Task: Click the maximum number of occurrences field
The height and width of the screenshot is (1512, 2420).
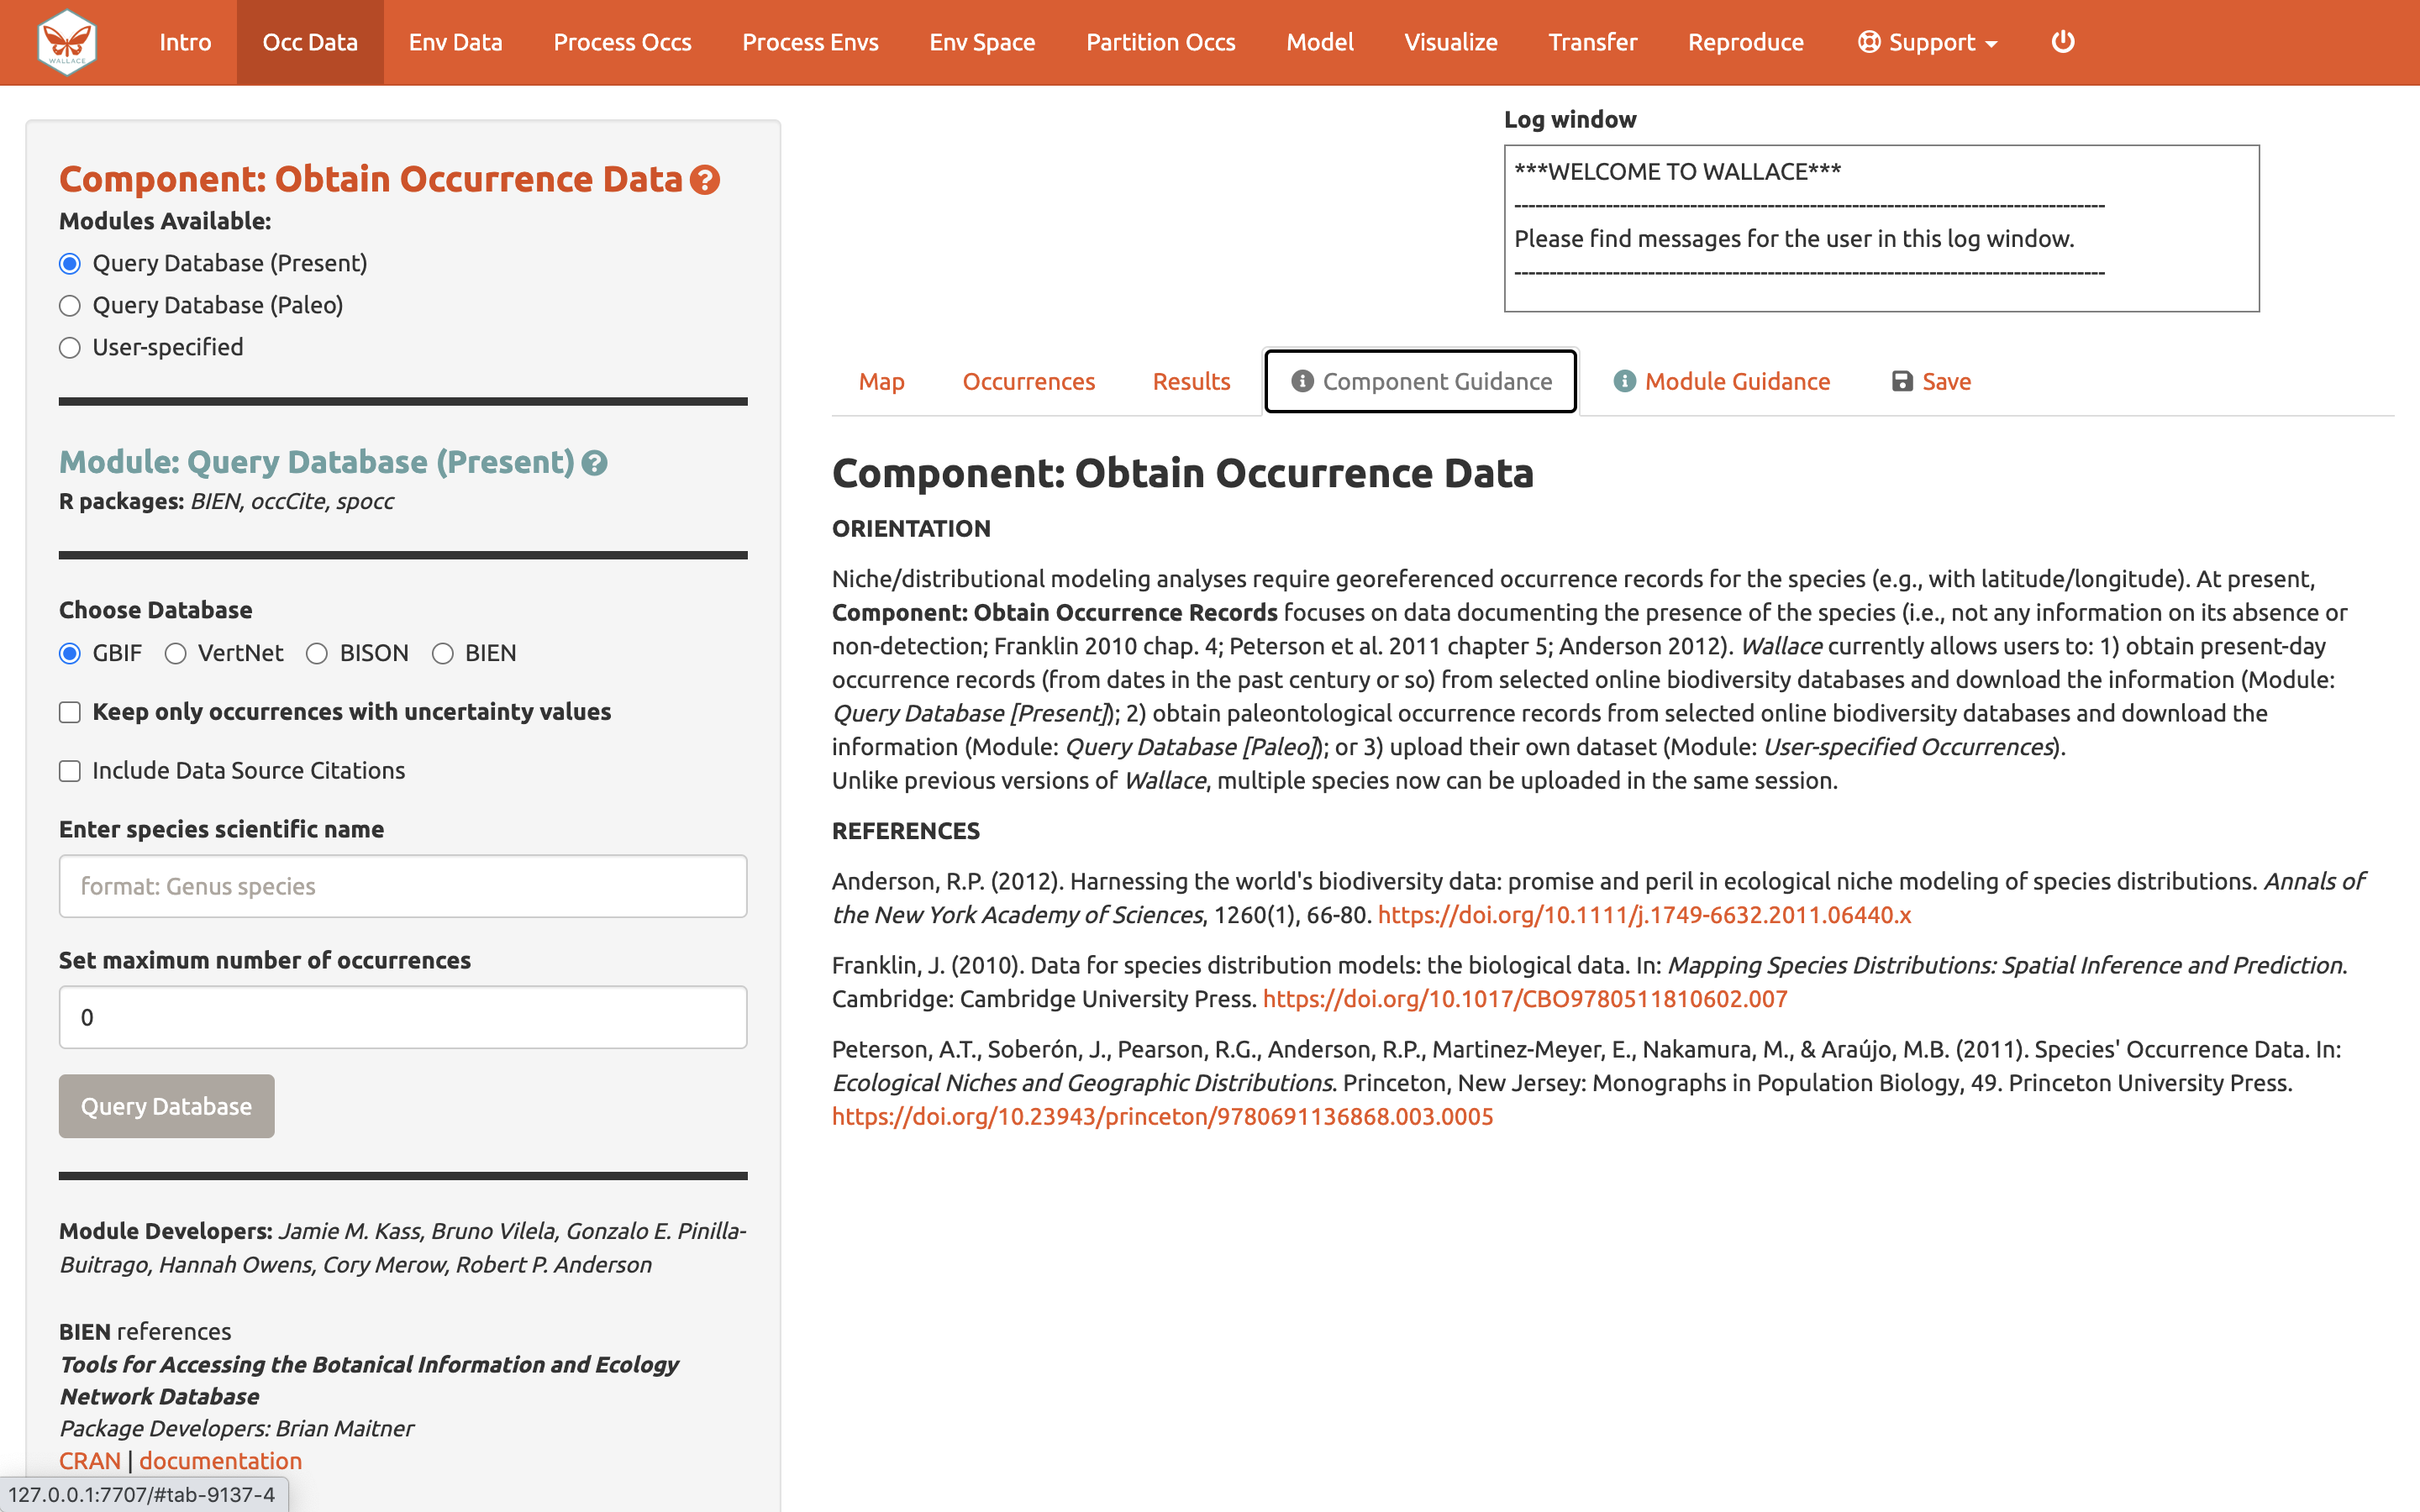Action: tap(403, 1017)
